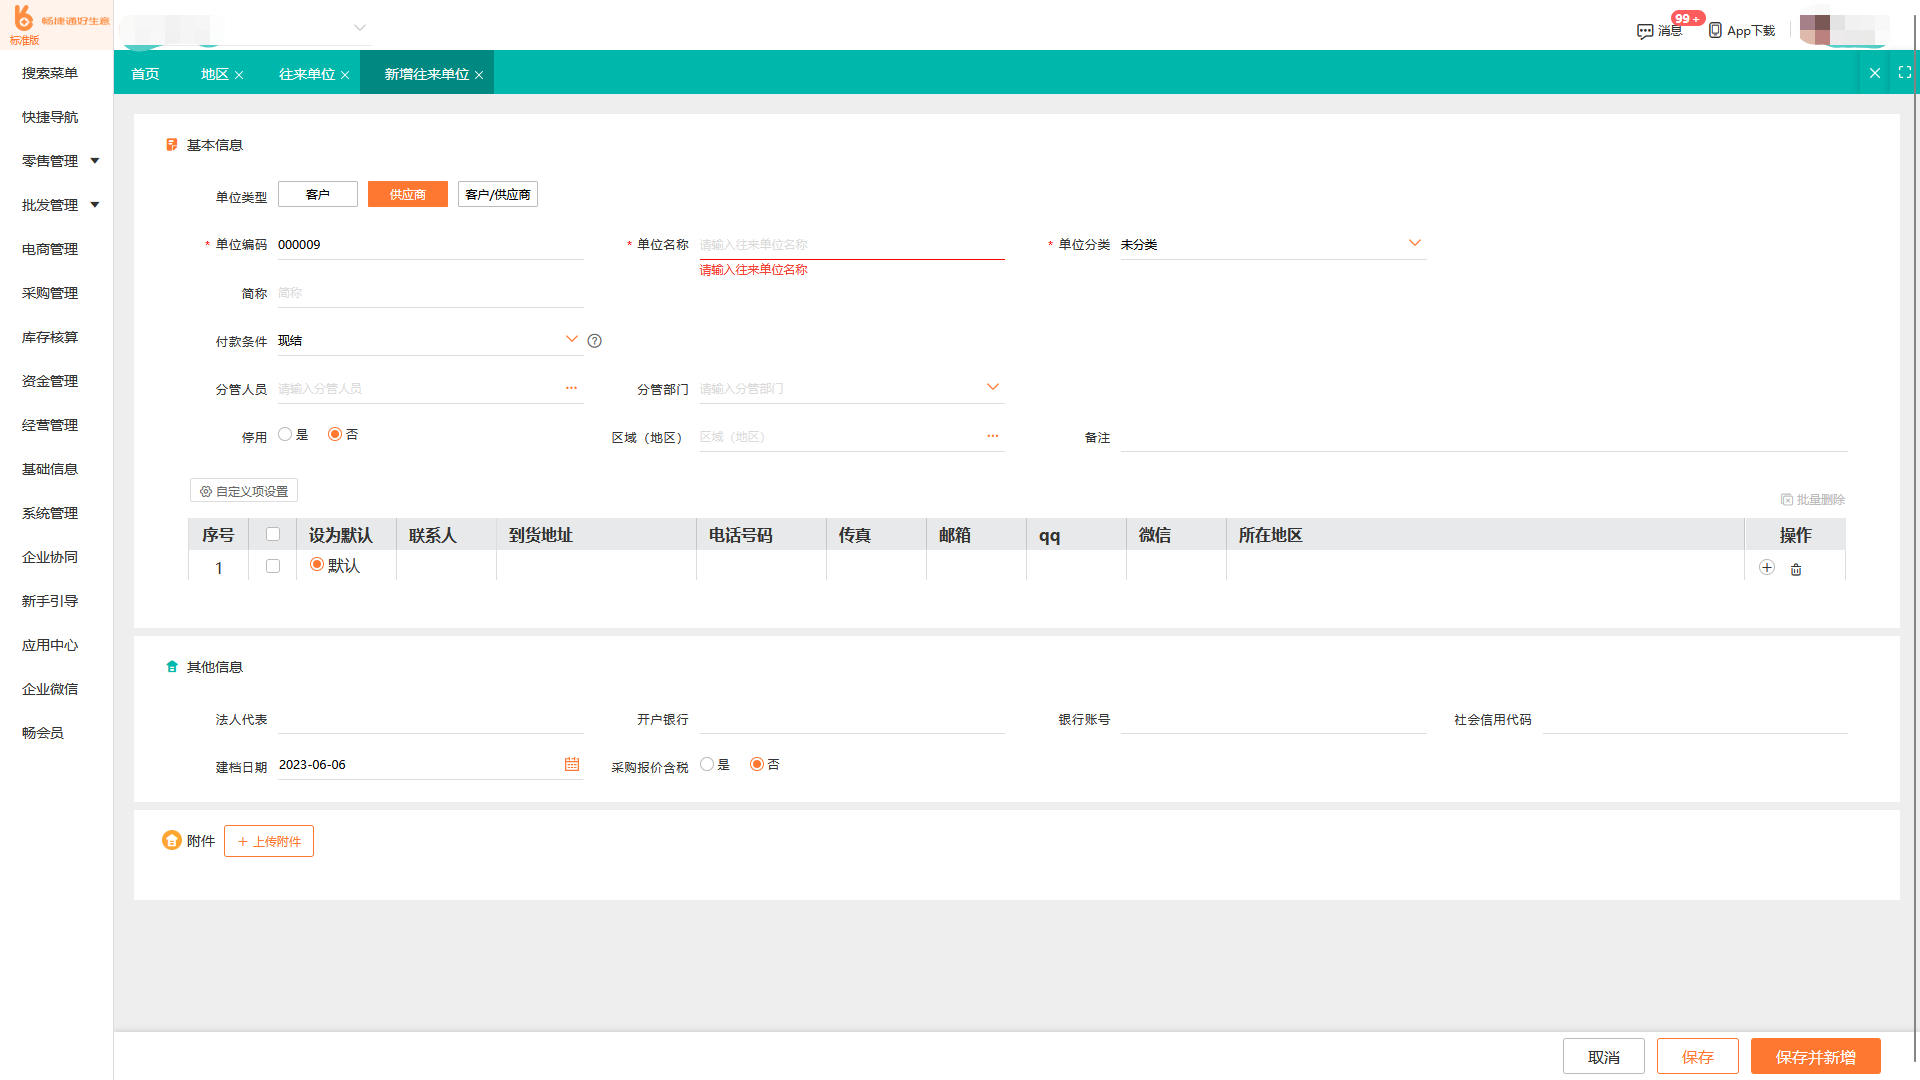Click the 供应商 unit type icon
Screen dimensions: 1920x1080
[x=407, y=194]
